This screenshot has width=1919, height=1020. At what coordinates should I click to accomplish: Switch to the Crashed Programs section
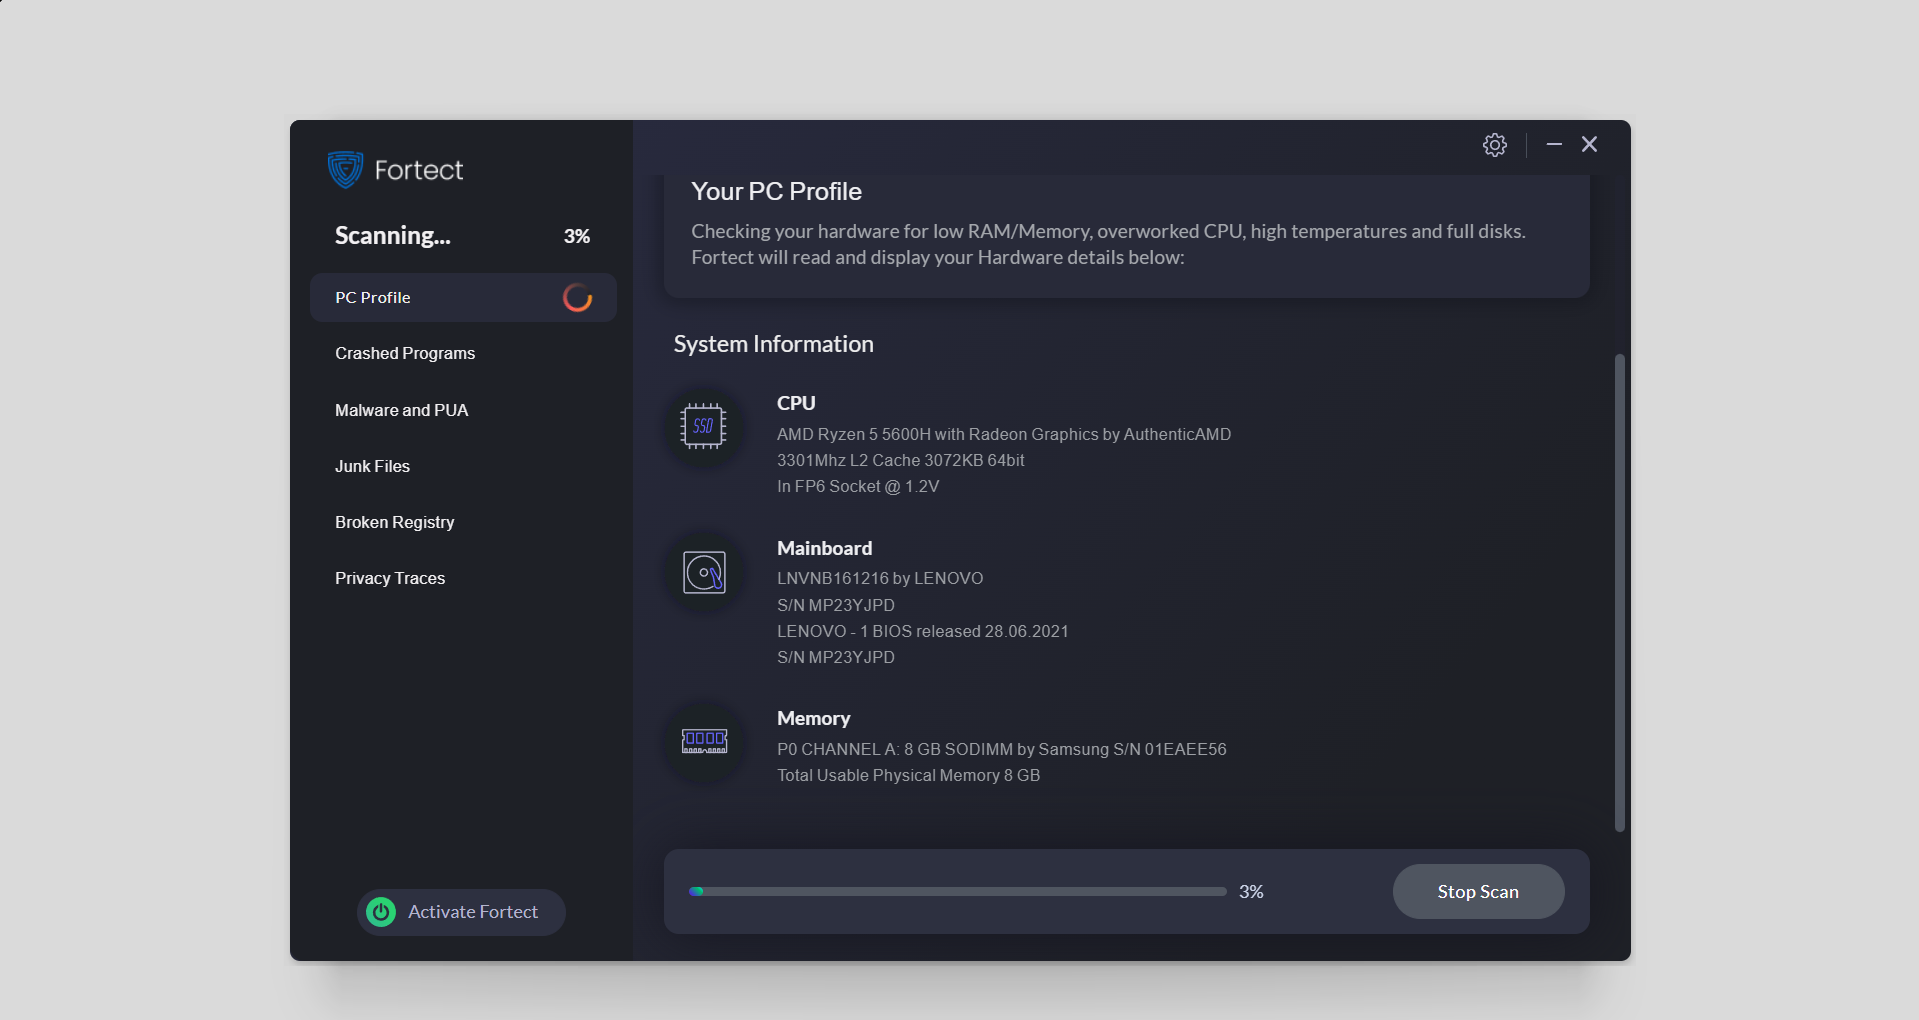404,353
